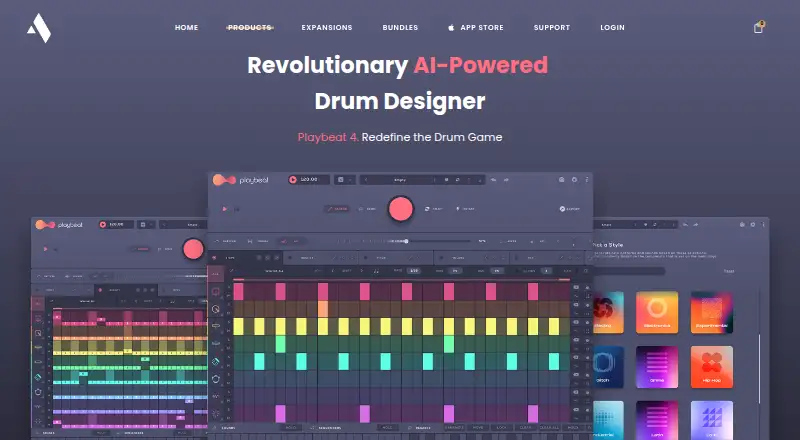Choose the Hip Hop style thumbnail
Screen dimensions: 800x440
click(712, 367)
